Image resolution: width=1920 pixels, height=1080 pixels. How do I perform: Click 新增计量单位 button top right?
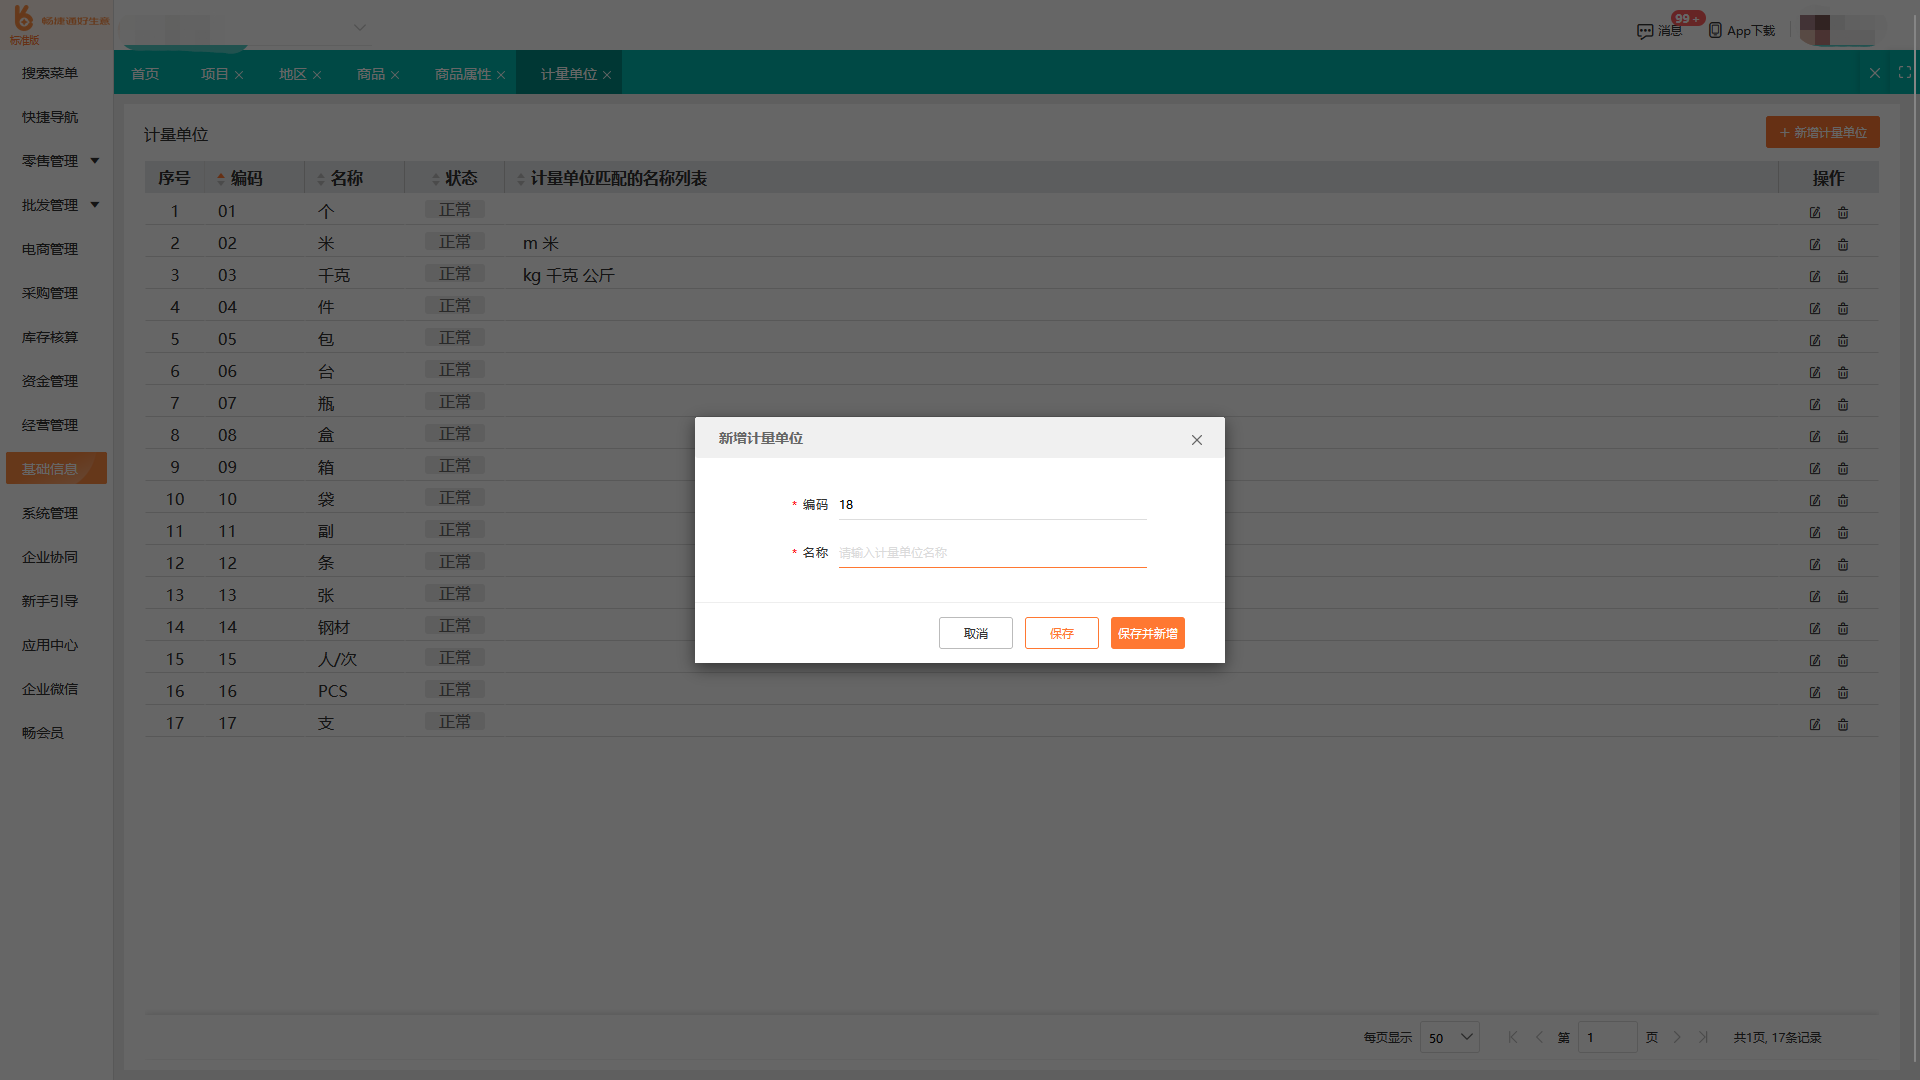[x=1822, y=132]
